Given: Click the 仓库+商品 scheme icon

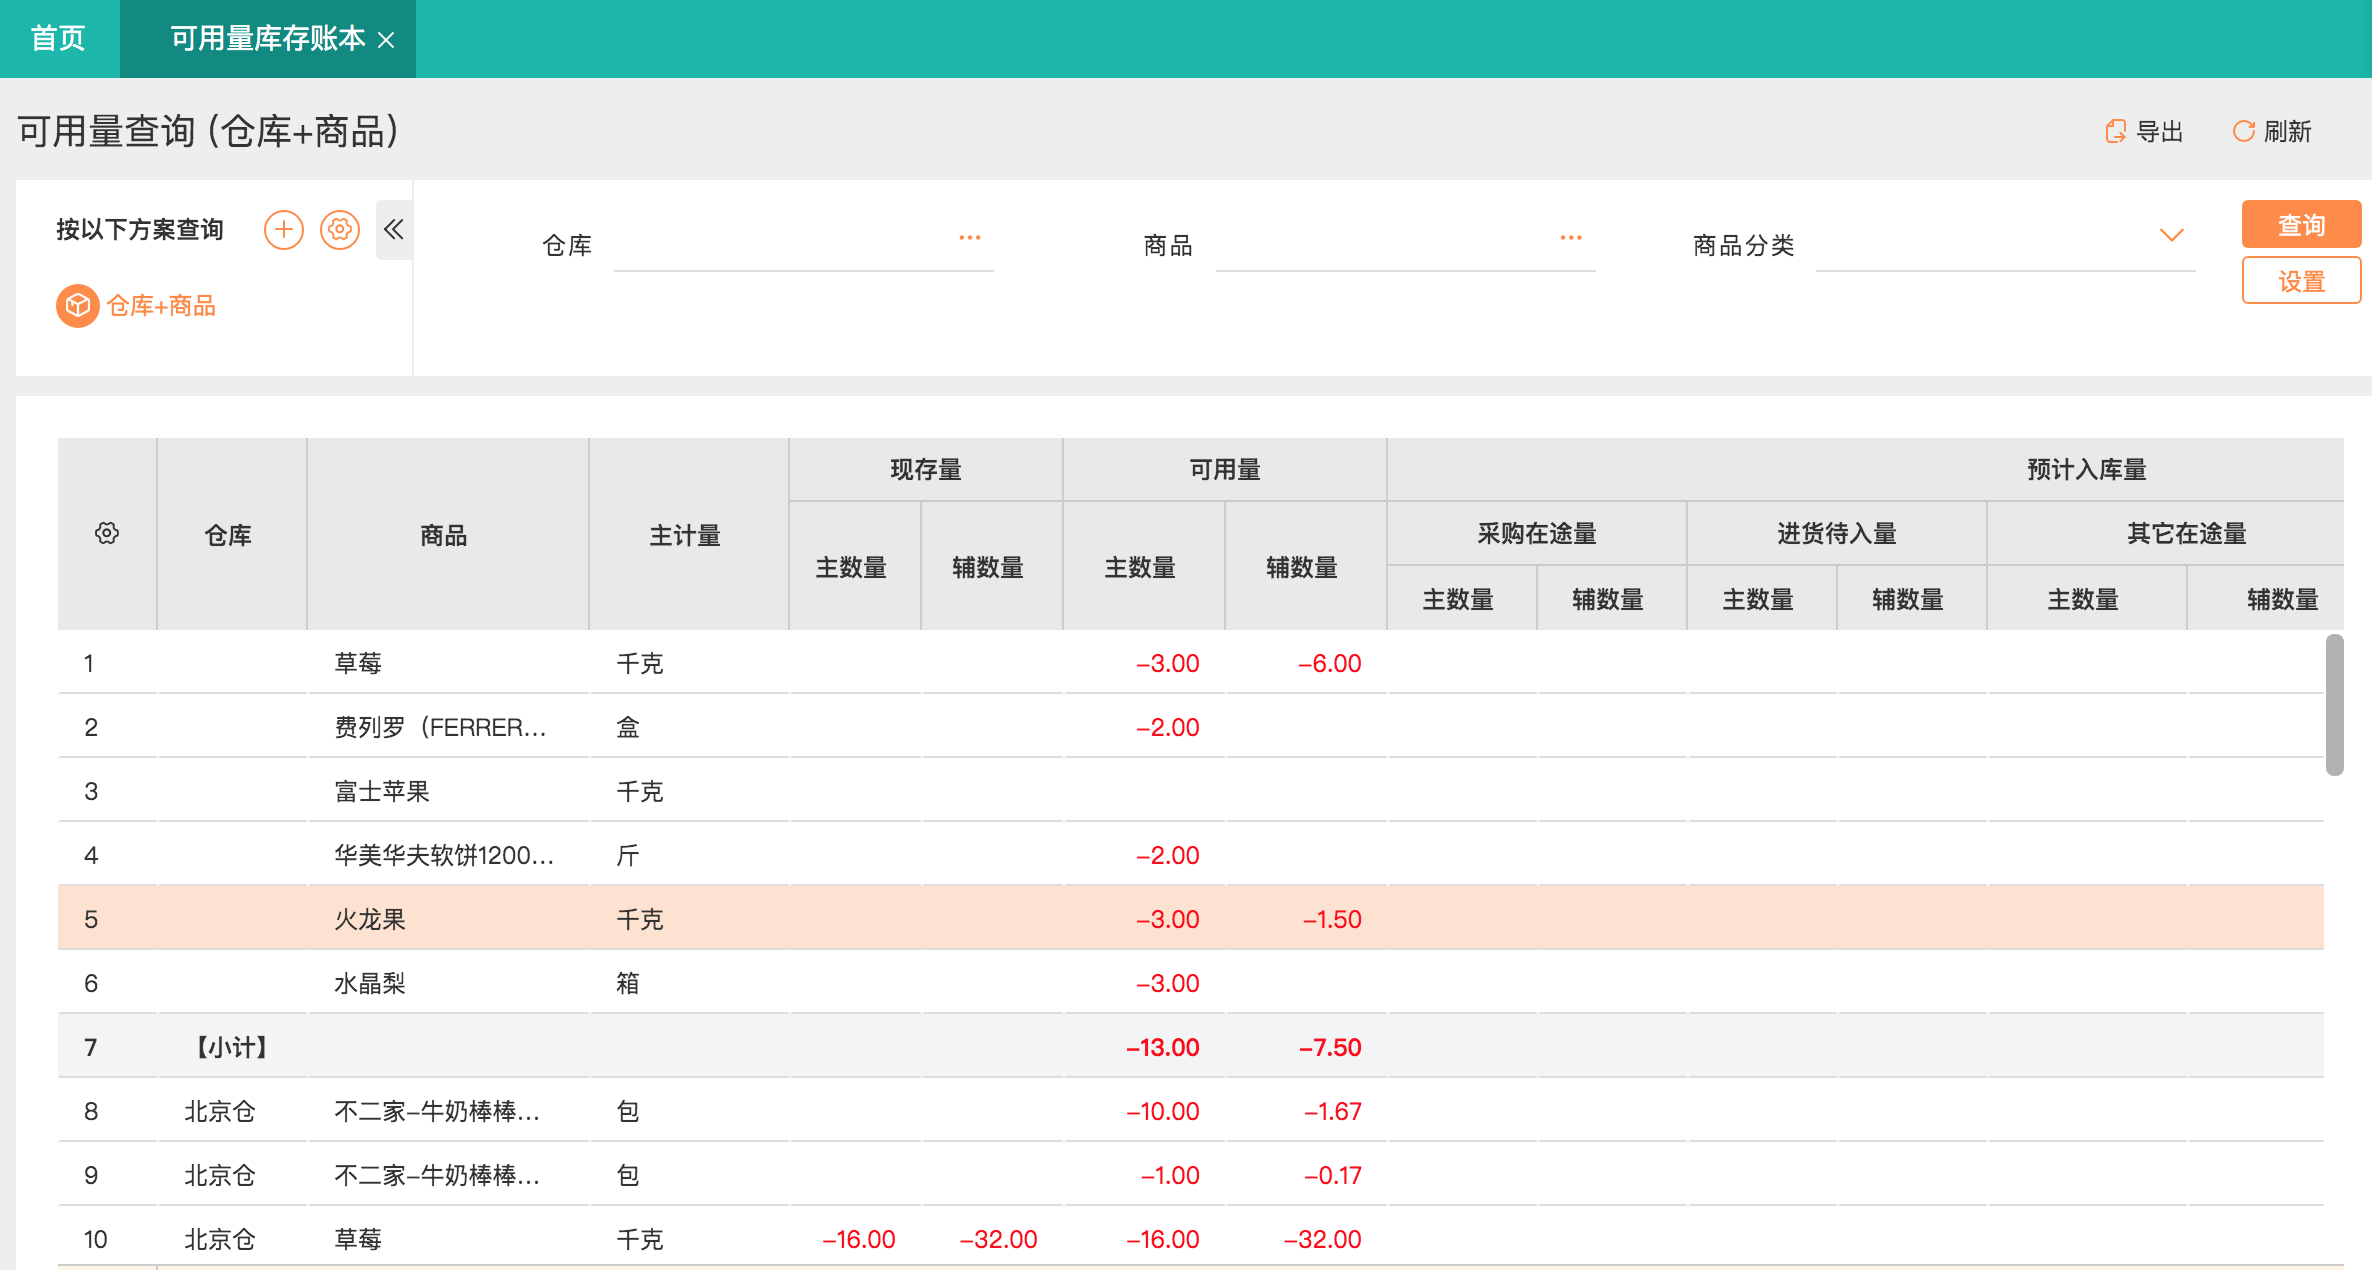Looking at the screenshot, I should pos(77,306).
